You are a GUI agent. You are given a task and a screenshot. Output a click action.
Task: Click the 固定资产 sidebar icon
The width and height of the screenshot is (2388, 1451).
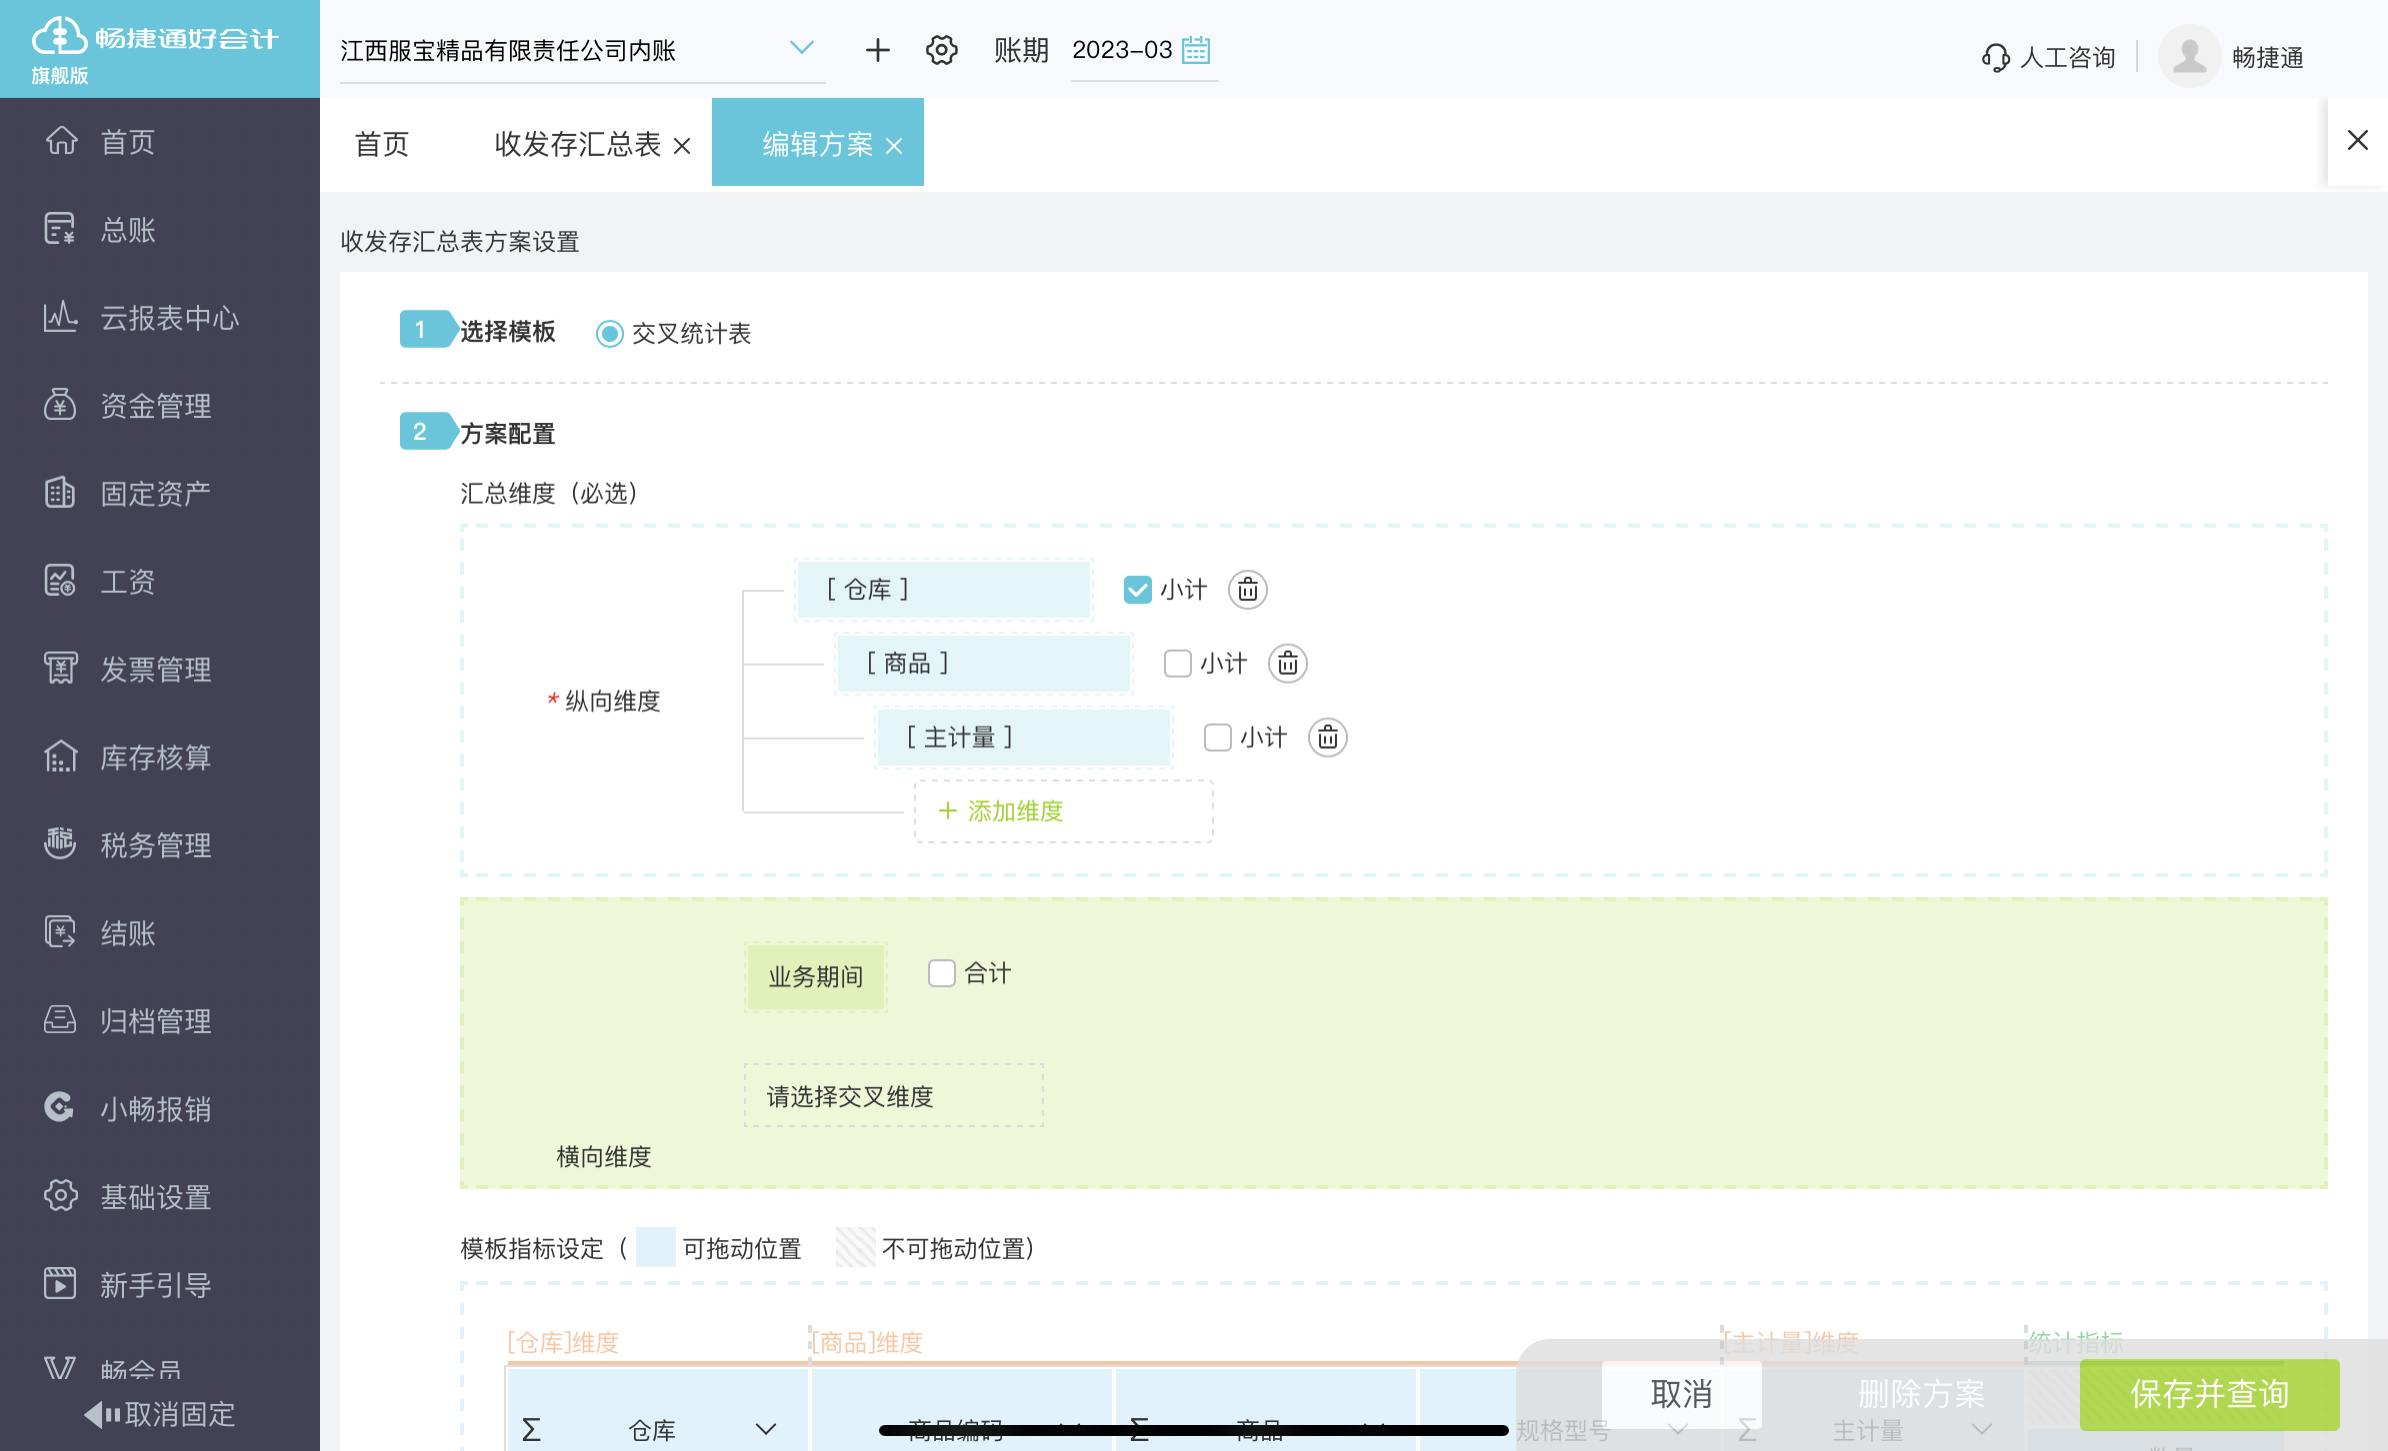[x=61, y=493]
